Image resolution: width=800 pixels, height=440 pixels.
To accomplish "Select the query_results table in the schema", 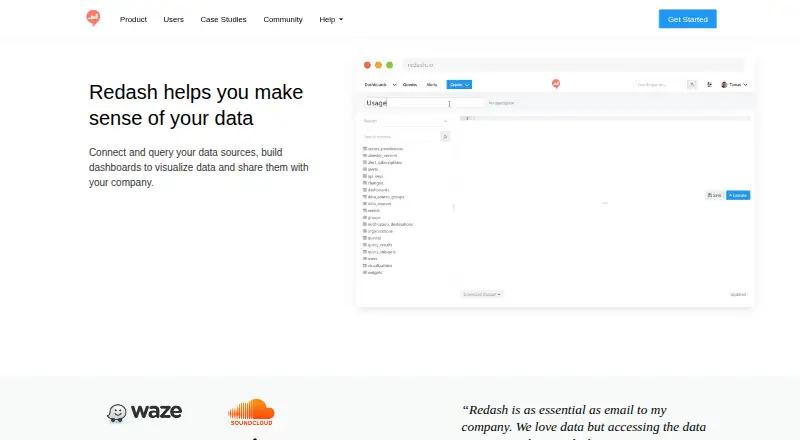I will pos(378,245).
